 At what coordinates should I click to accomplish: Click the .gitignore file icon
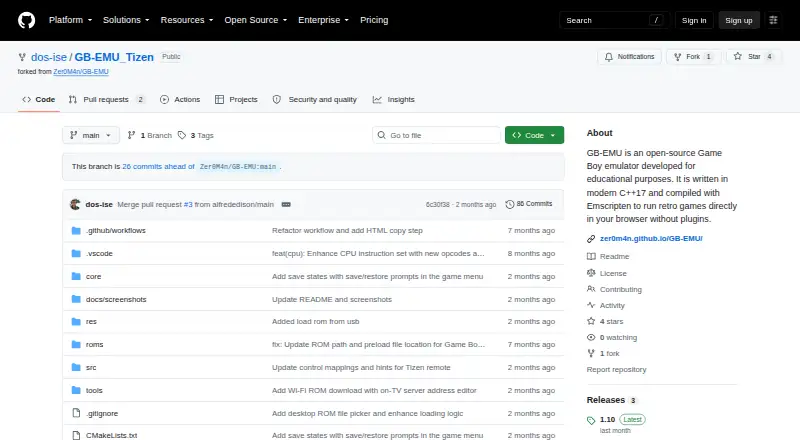click(x=76, y=413)
